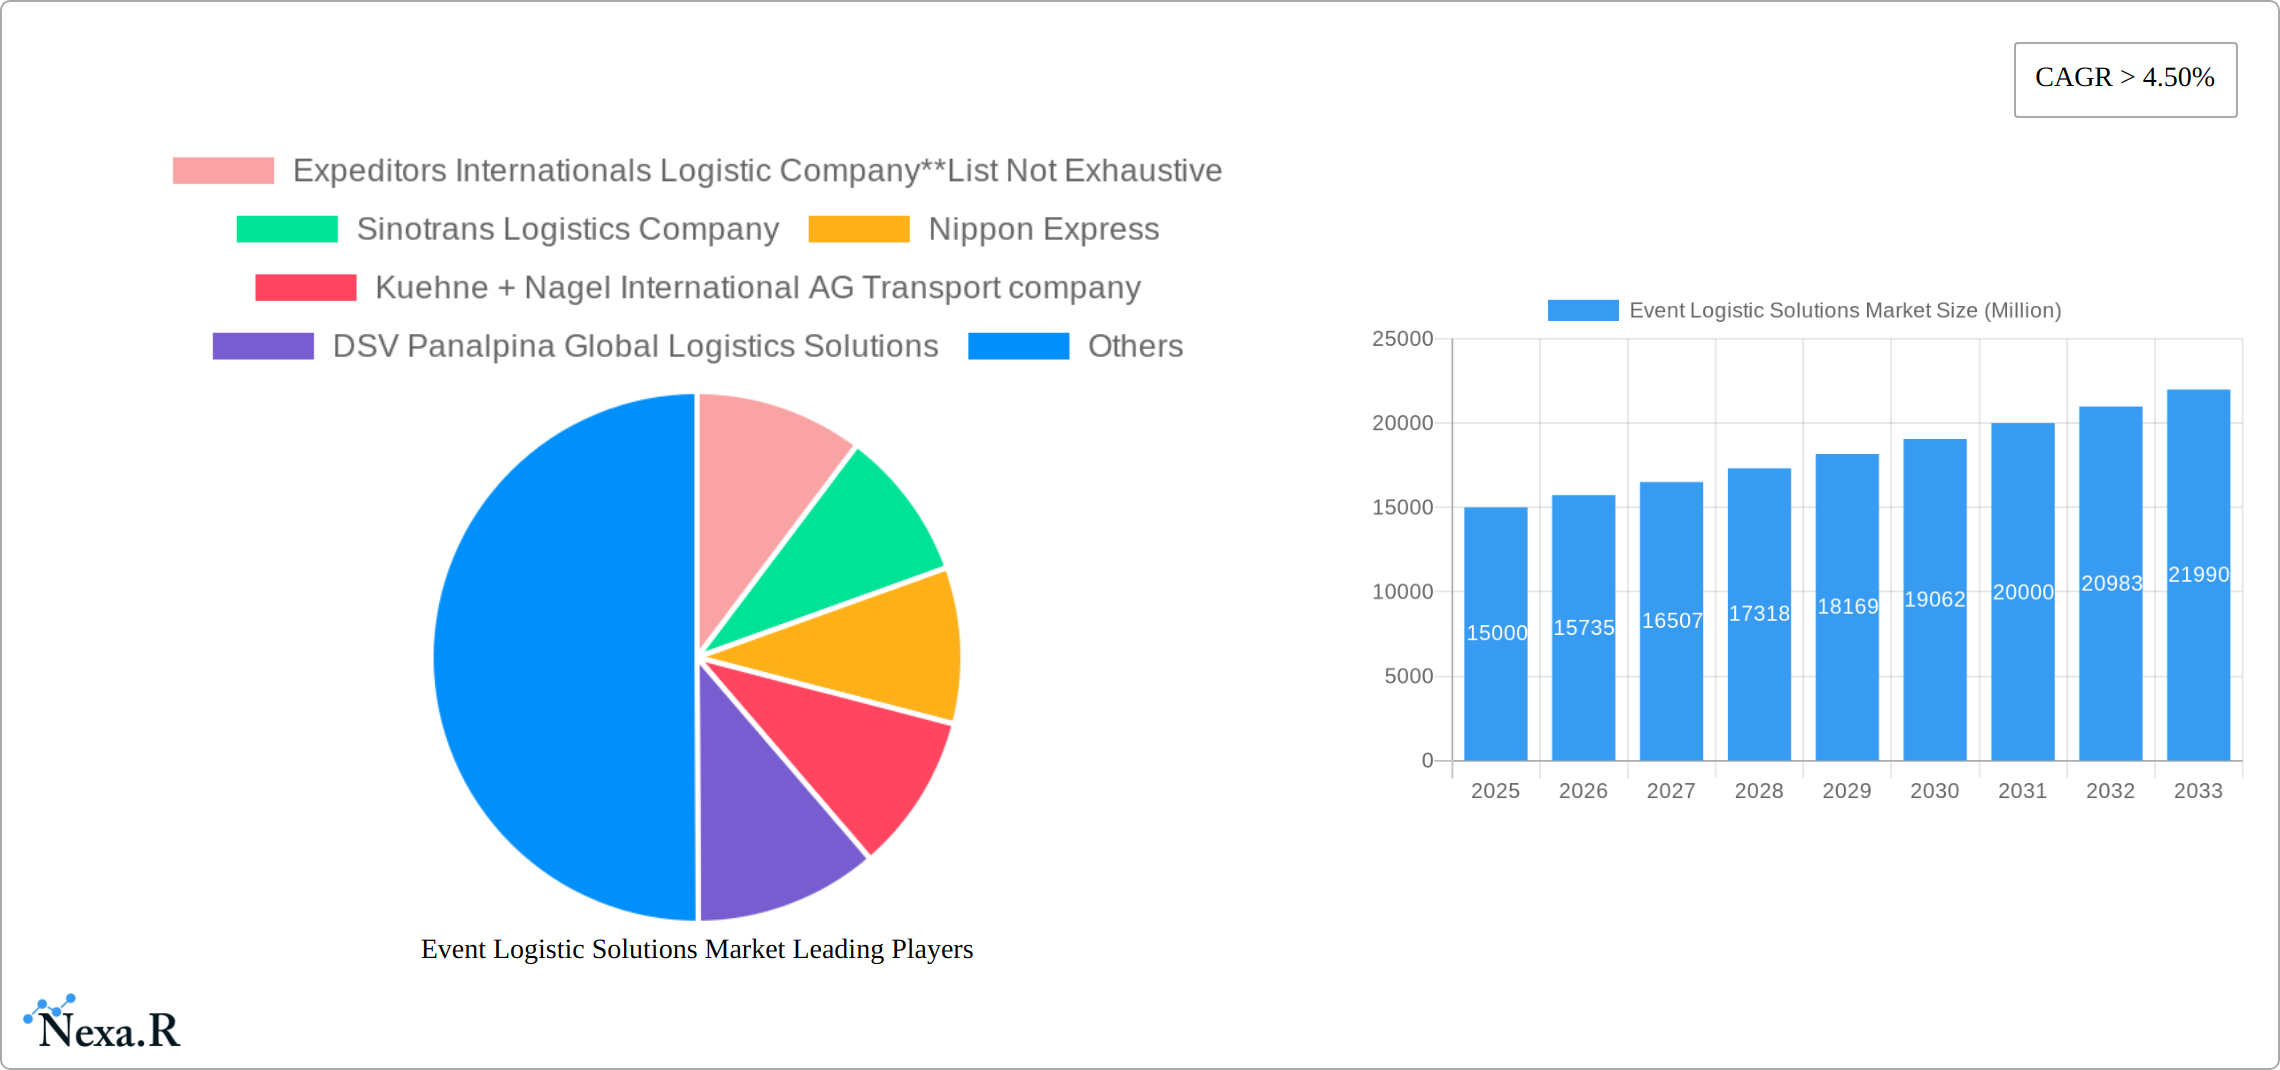
Task: Expand the Sinotrans Logistics legend entry
Action: point(568,228)
